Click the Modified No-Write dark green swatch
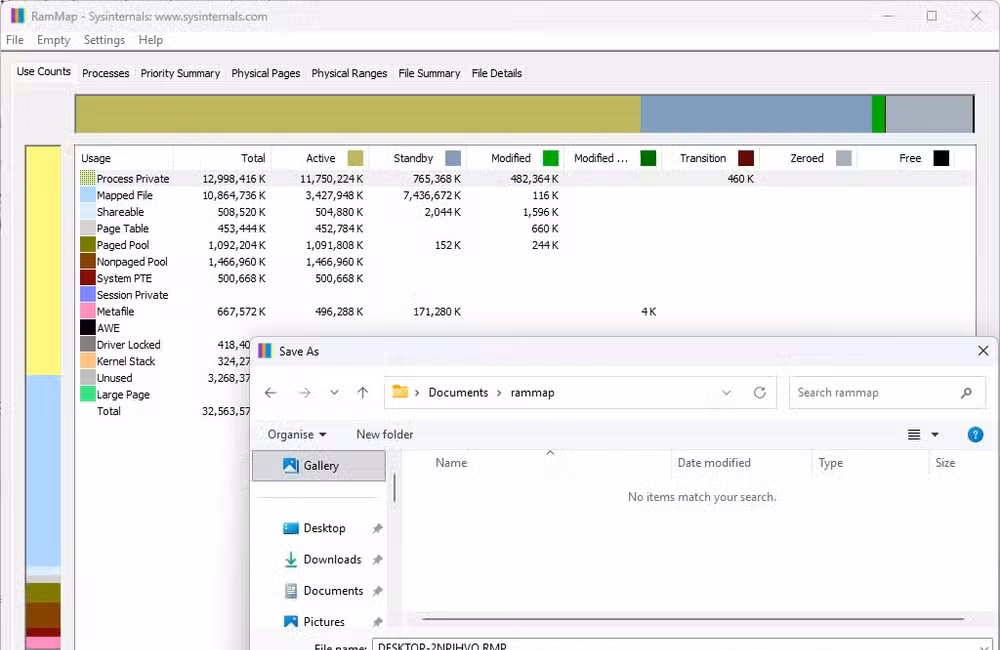 pyautogui.click(x=648, y=158)
